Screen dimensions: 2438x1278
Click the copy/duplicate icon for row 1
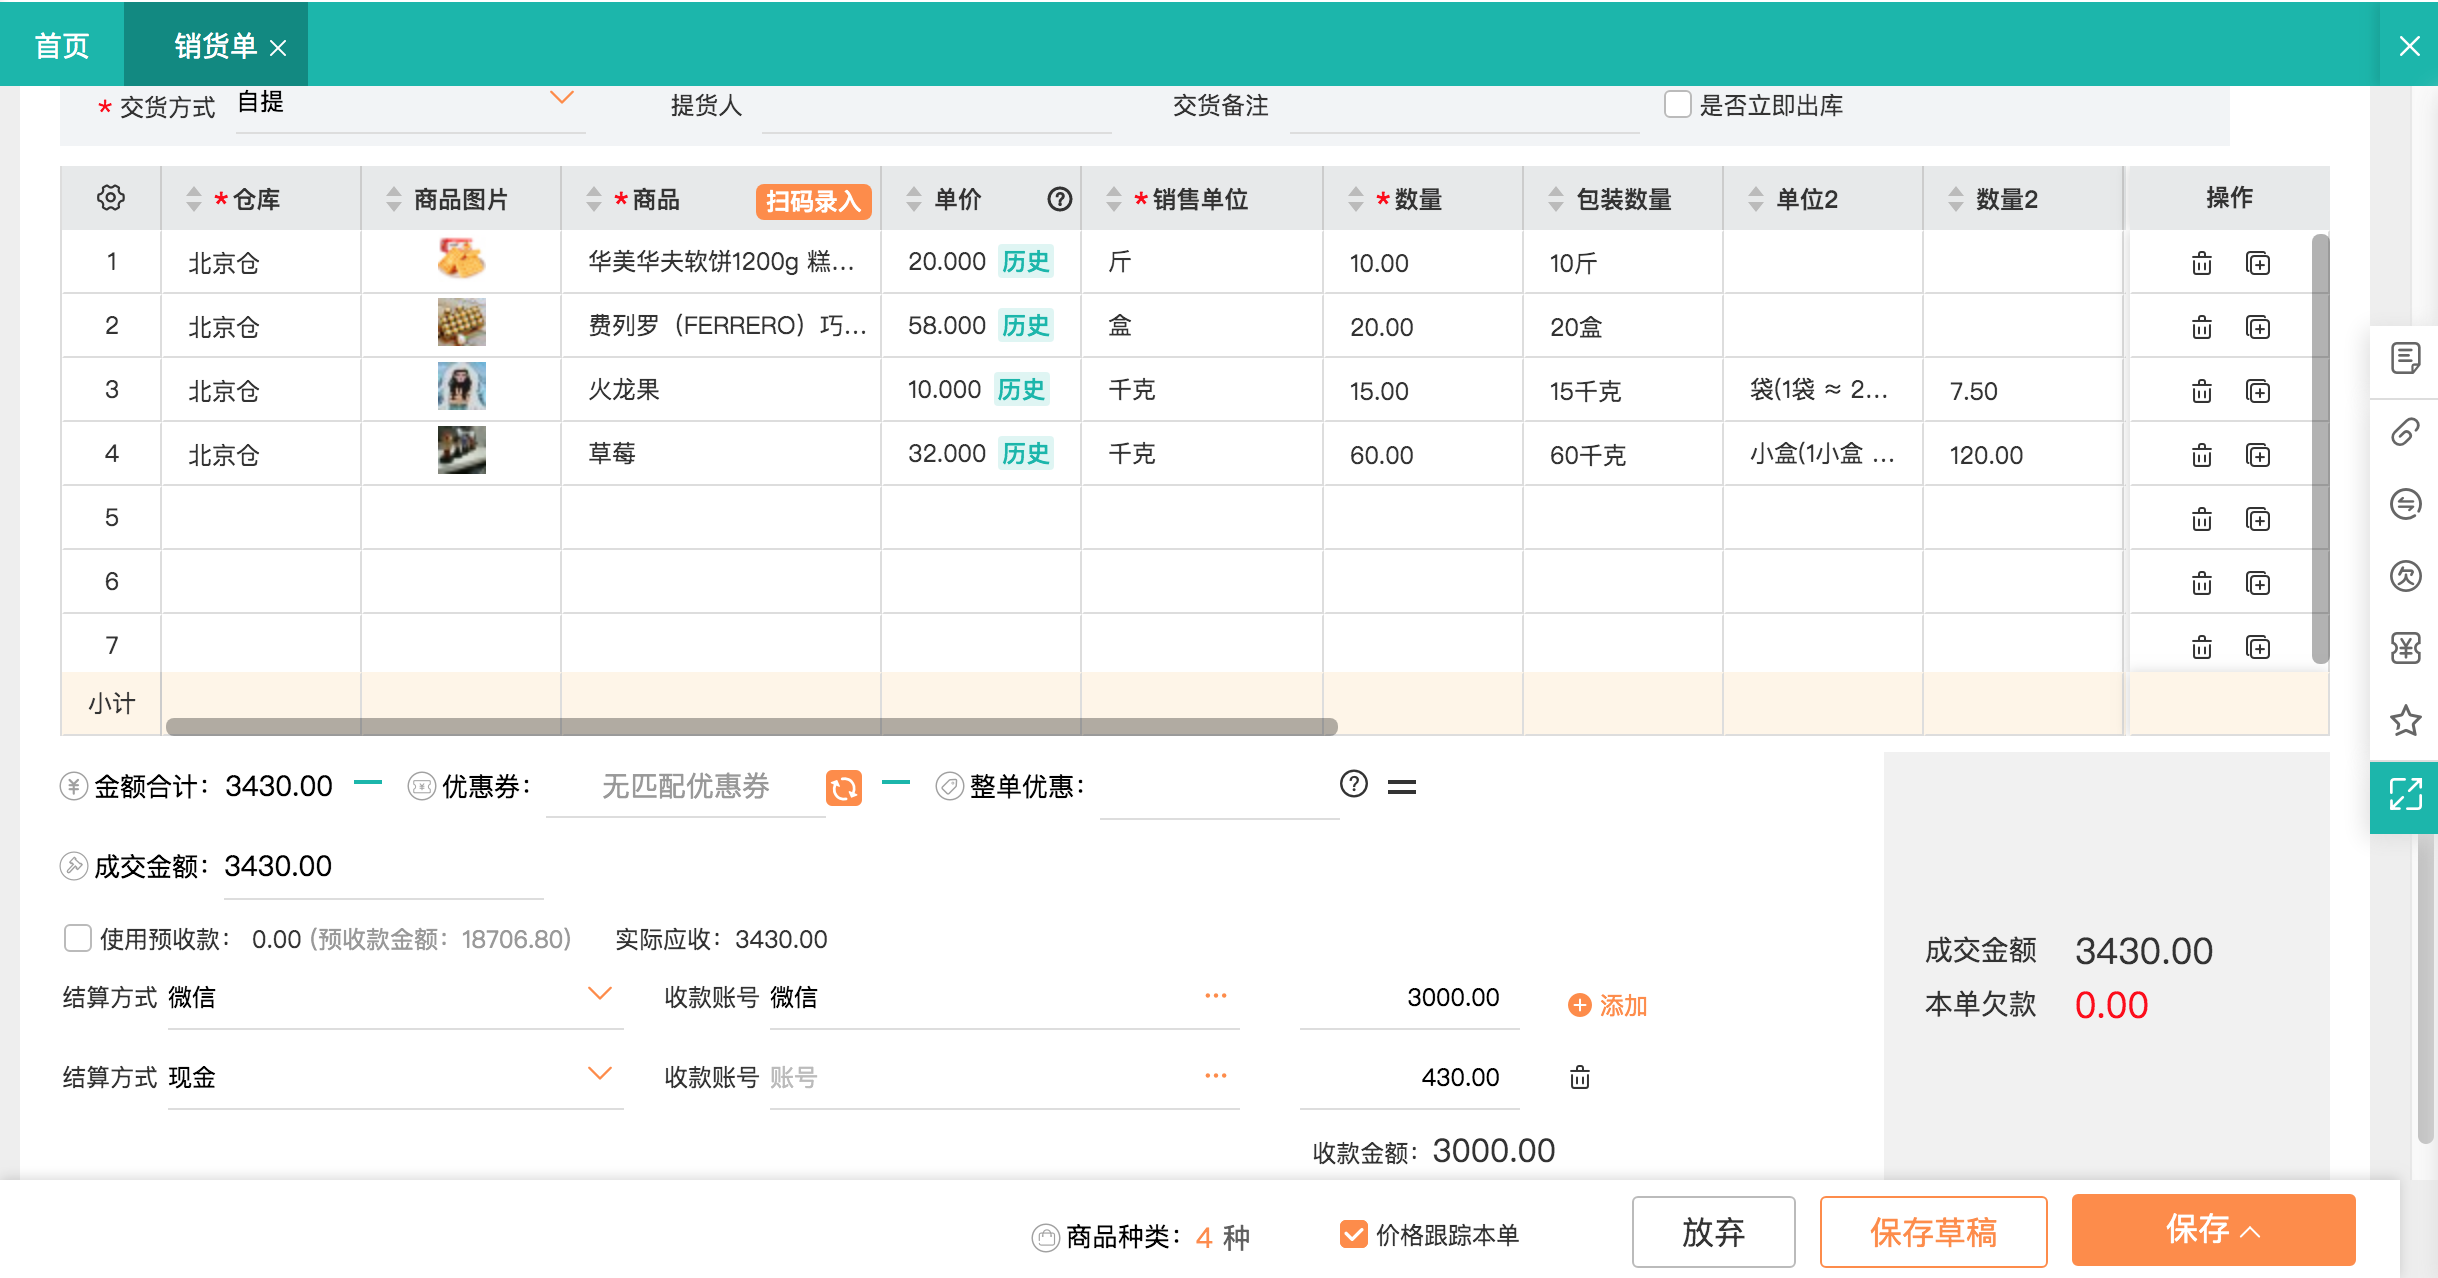point(2257,261)
